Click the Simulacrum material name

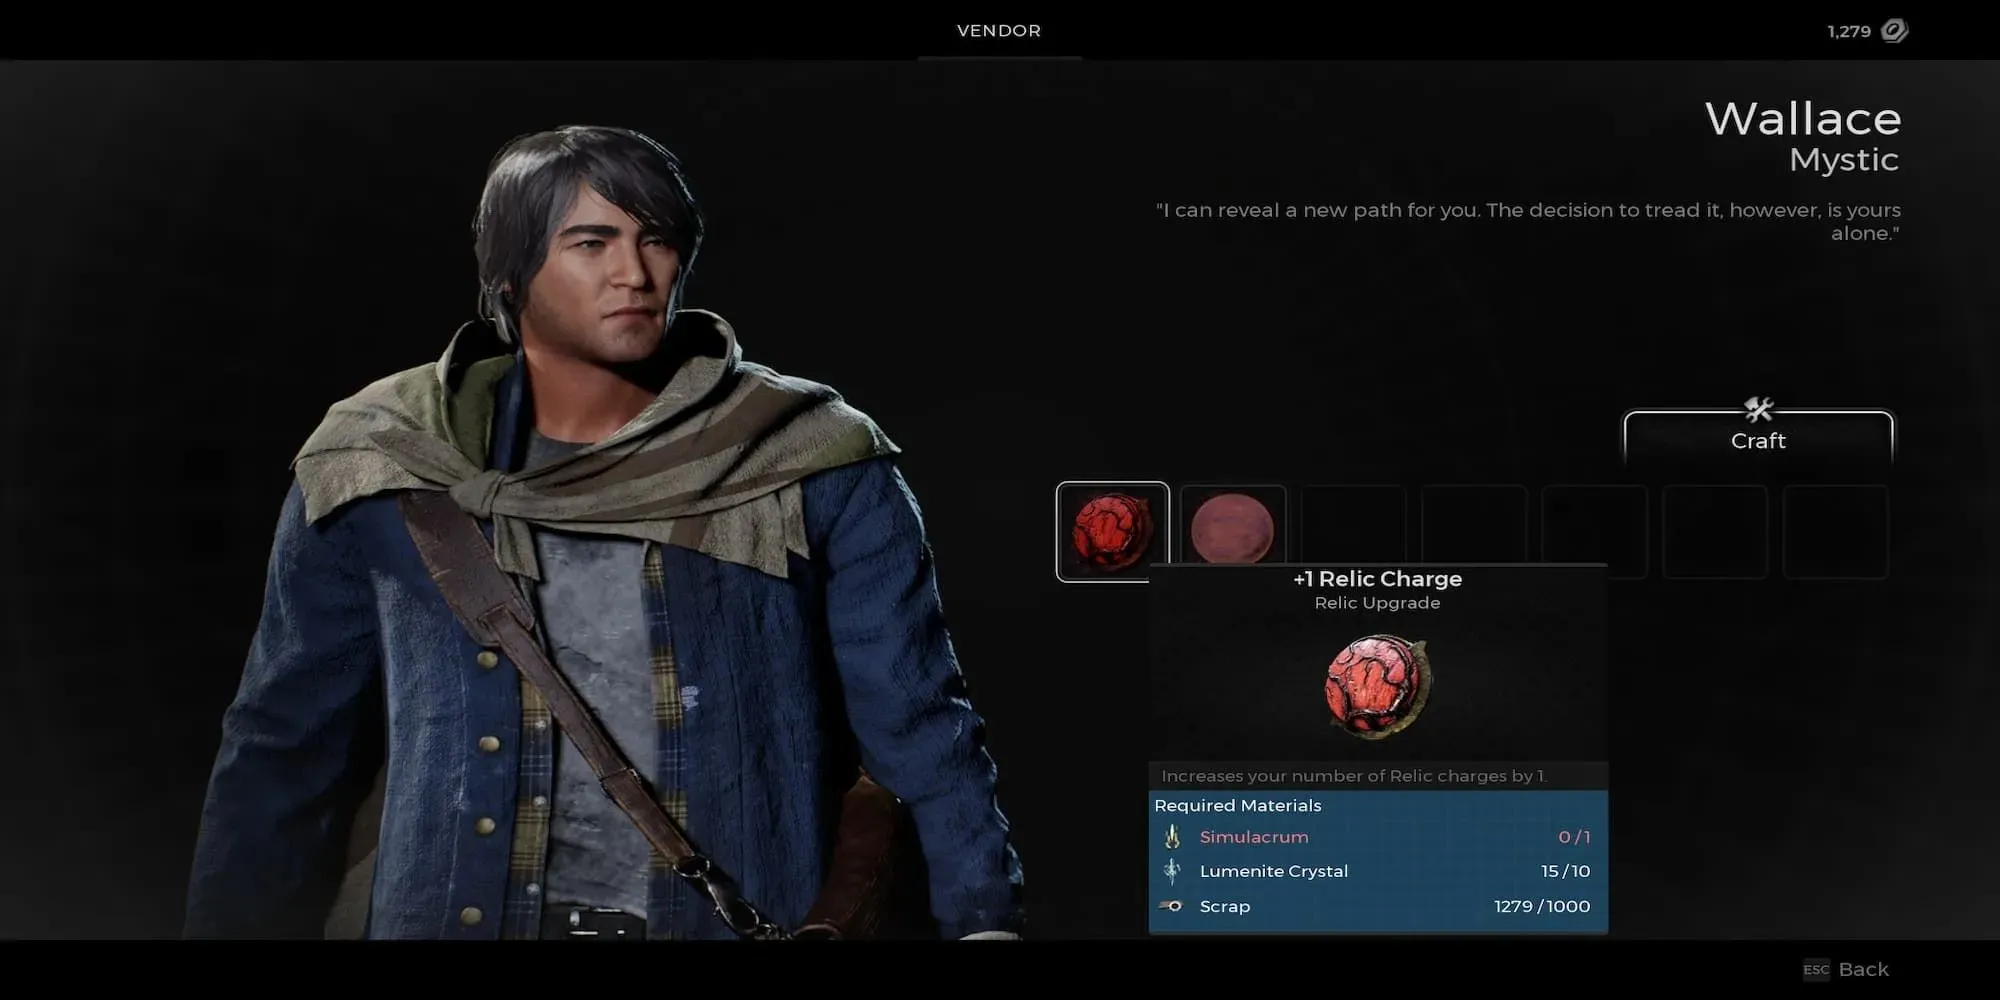(1254, 837)
